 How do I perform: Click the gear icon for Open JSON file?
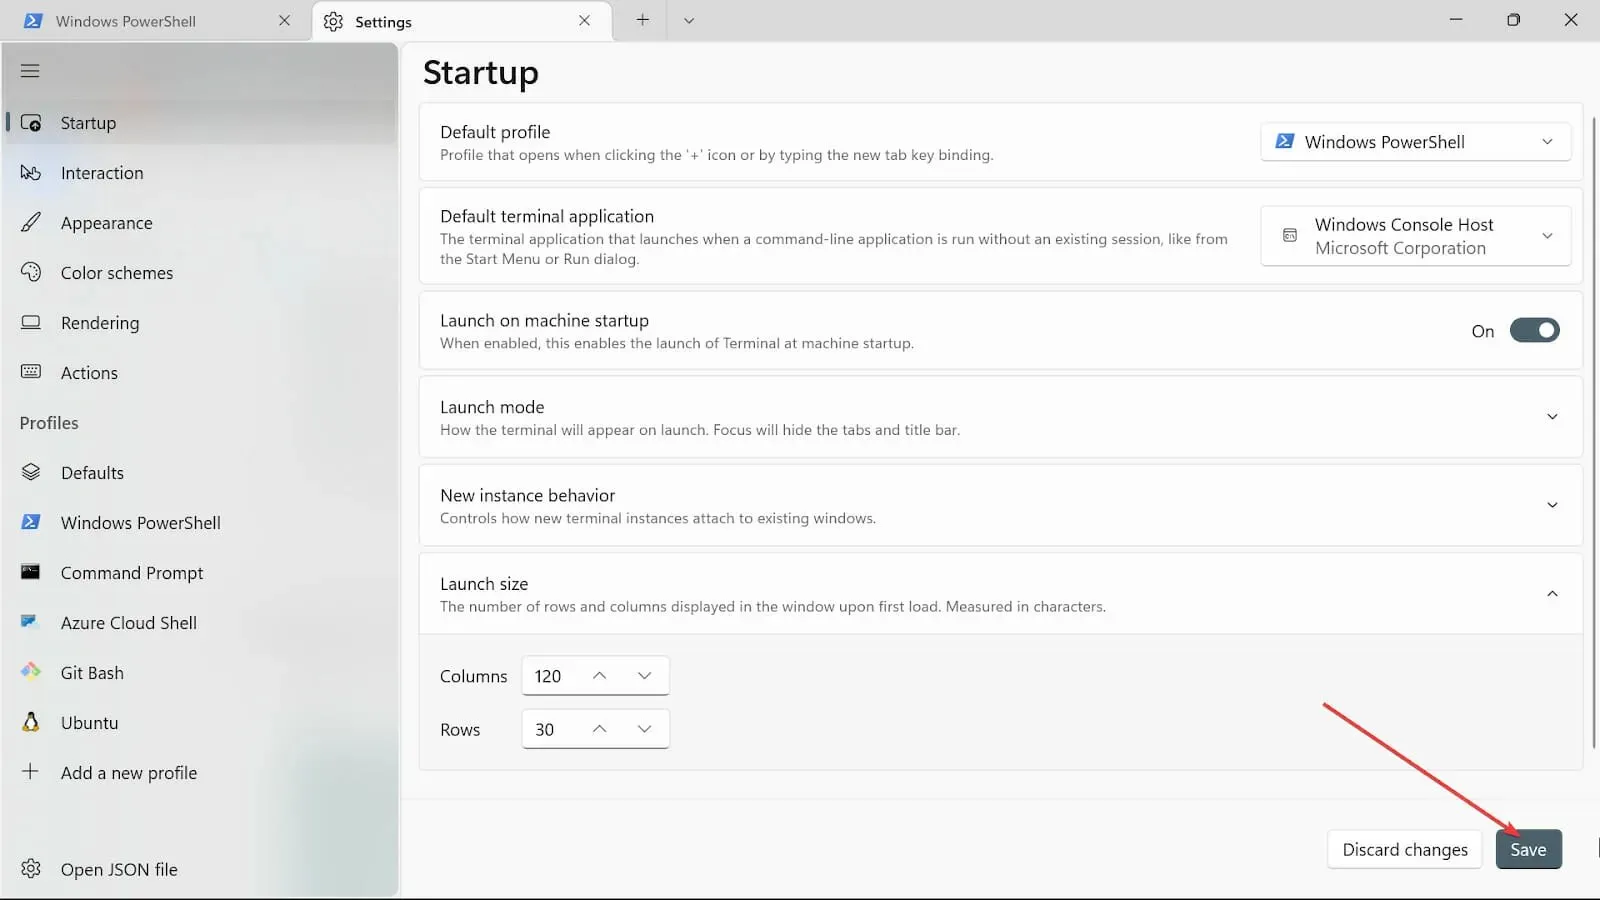(31, 868)
